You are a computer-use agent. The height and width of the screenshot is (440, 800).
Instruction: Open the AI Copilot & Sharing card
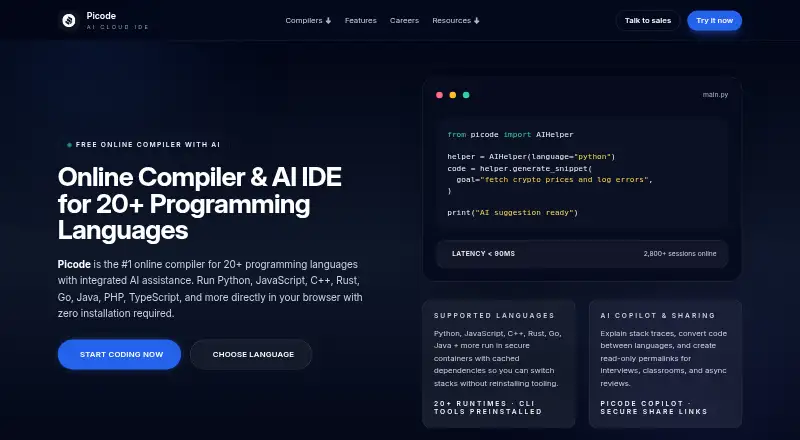click(665, 363)
